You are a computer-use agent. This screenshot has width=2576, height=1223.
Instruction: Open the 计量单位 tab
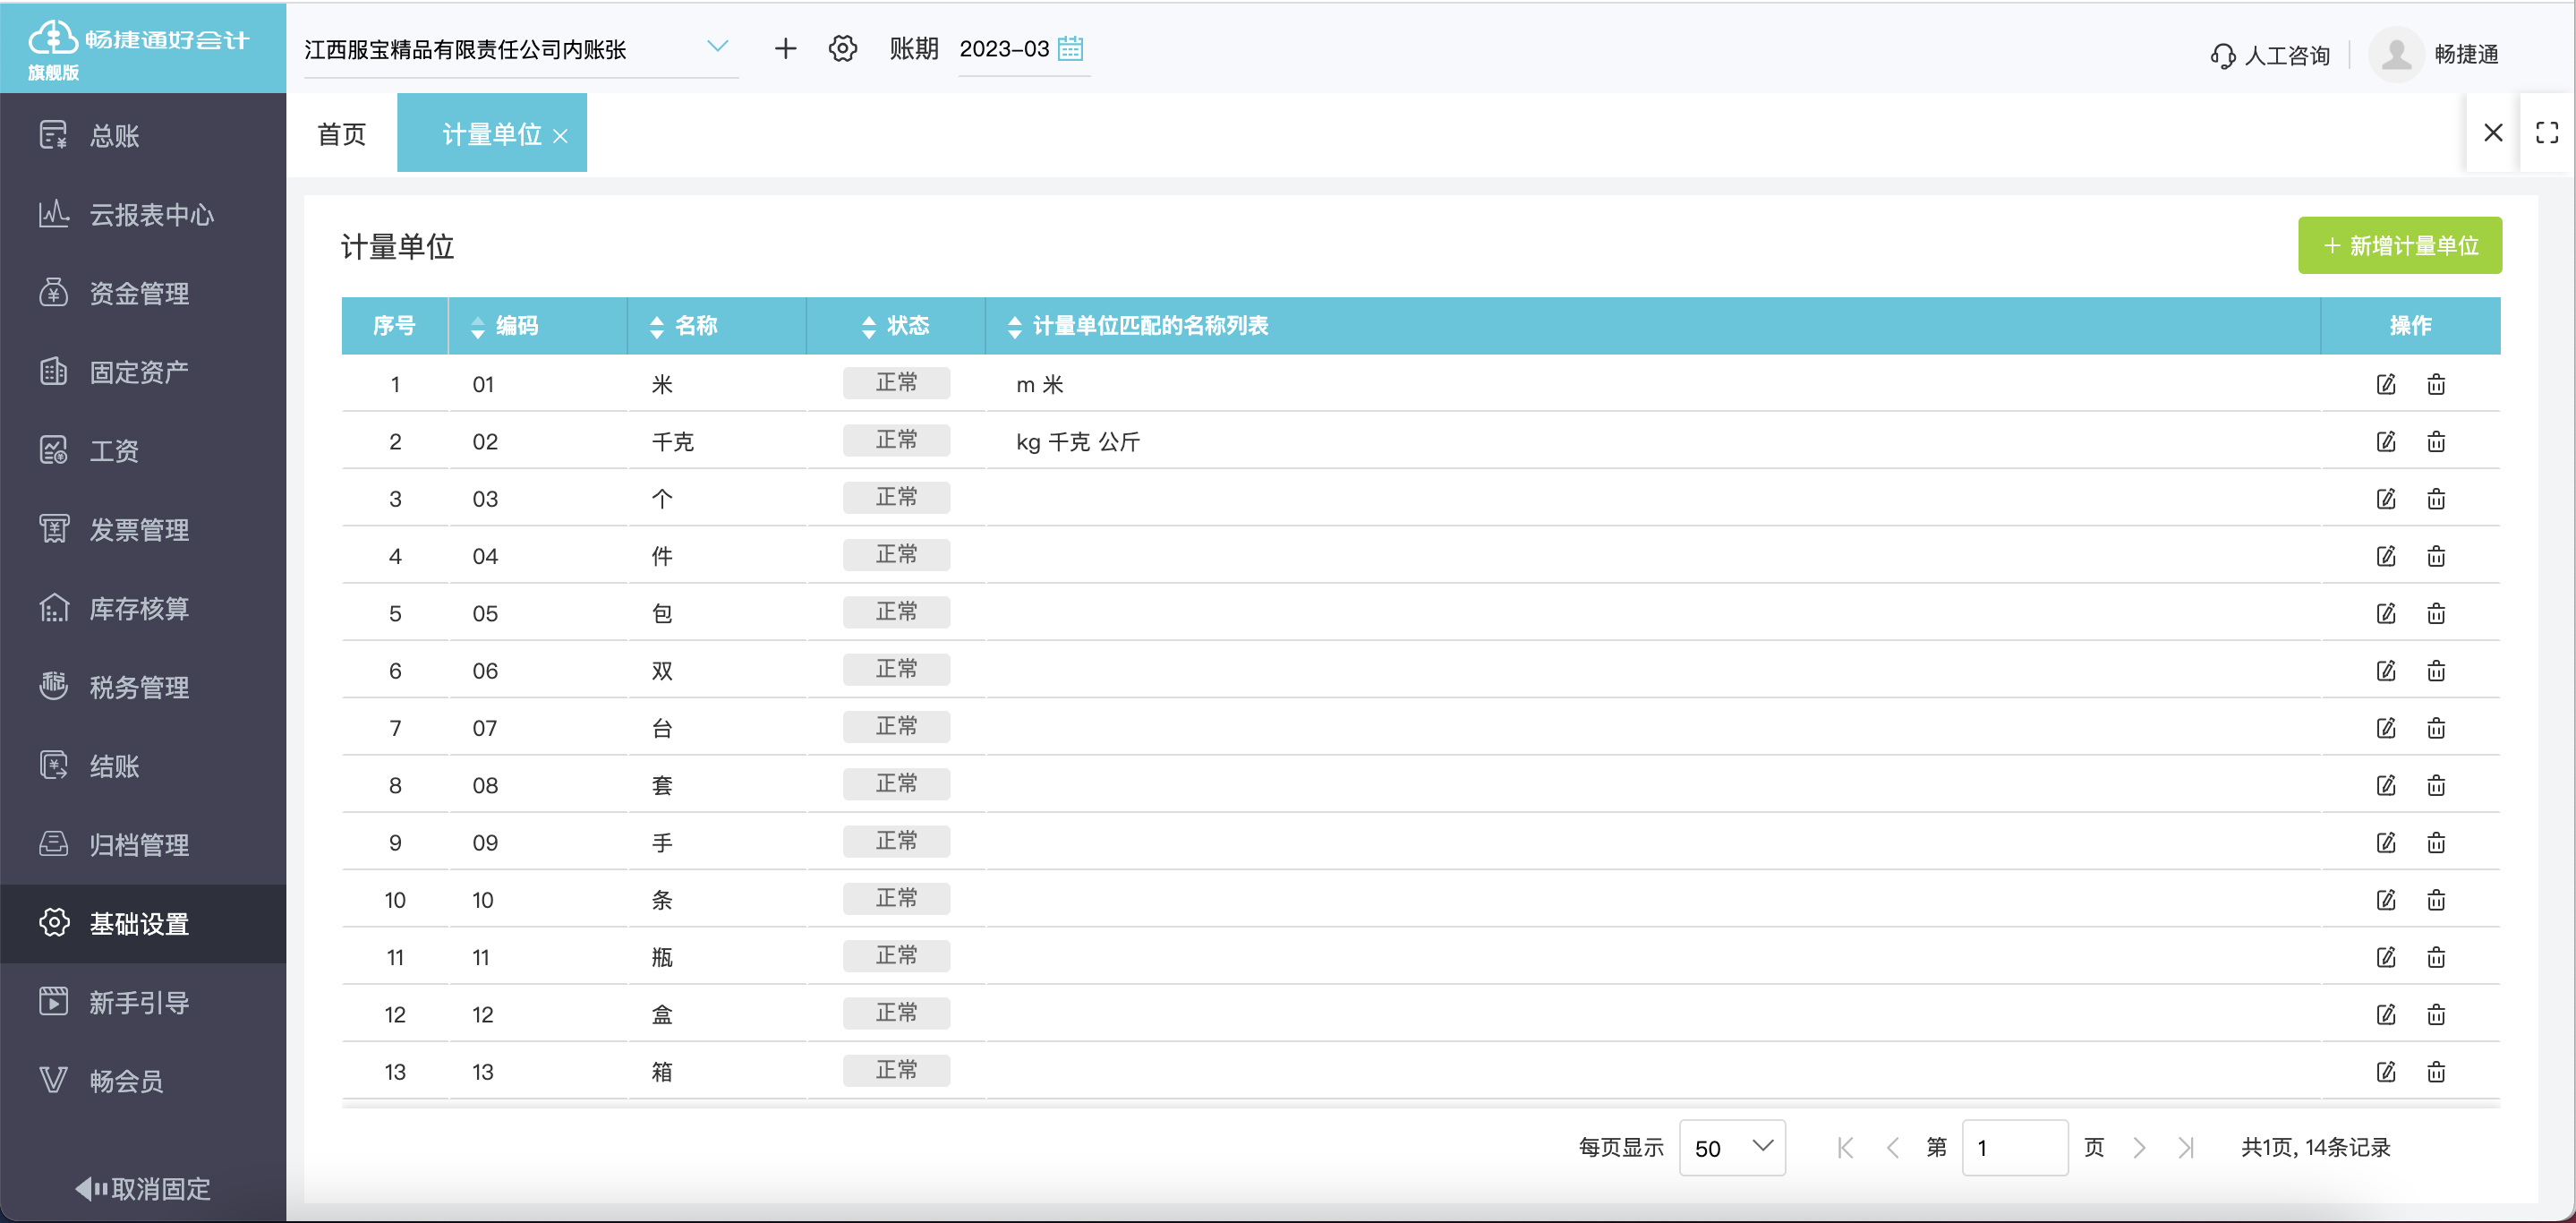(493, 135)
